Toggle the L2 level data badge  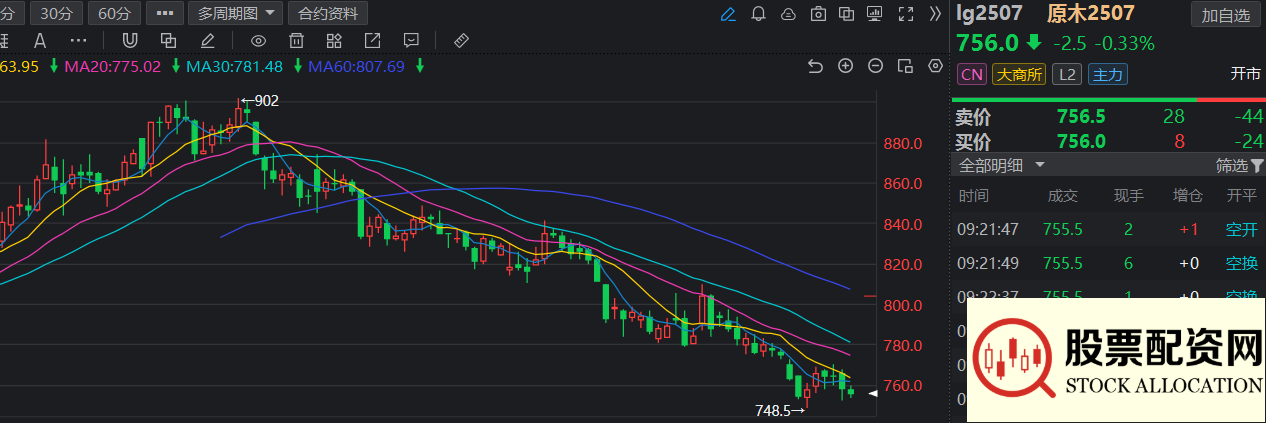(1067, 75)
